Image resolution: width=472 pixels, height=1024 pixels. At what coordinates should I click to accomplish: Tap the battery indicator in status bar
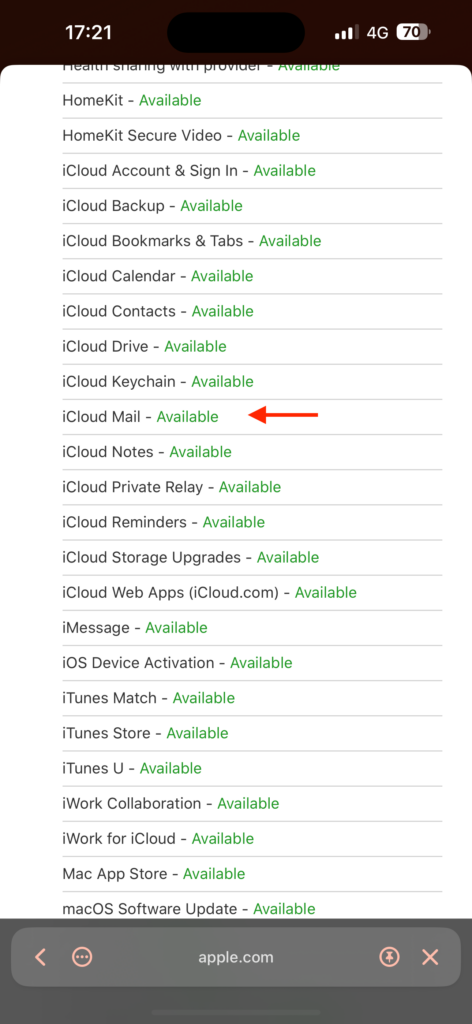point(413,32)
